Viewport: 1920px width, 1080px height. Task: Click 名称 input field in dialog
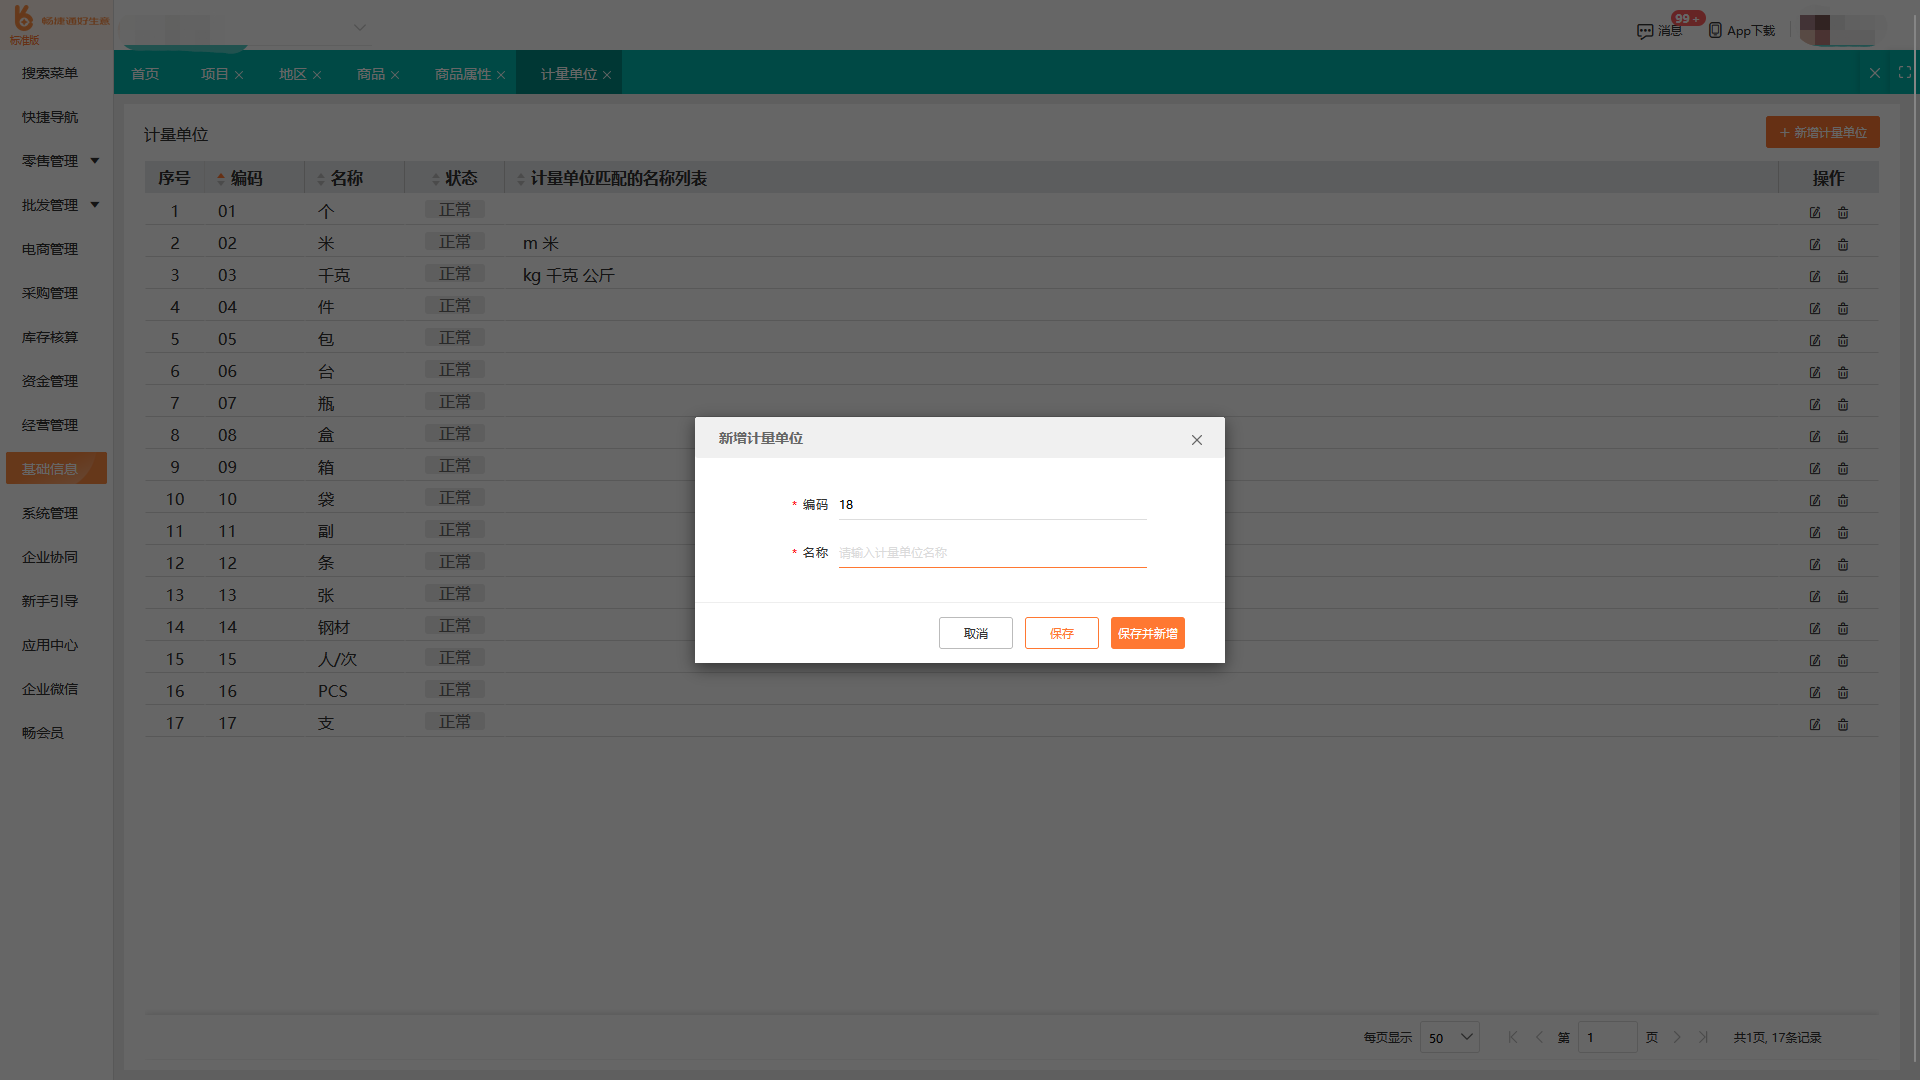pyautogui.click(x=990, y=551)
